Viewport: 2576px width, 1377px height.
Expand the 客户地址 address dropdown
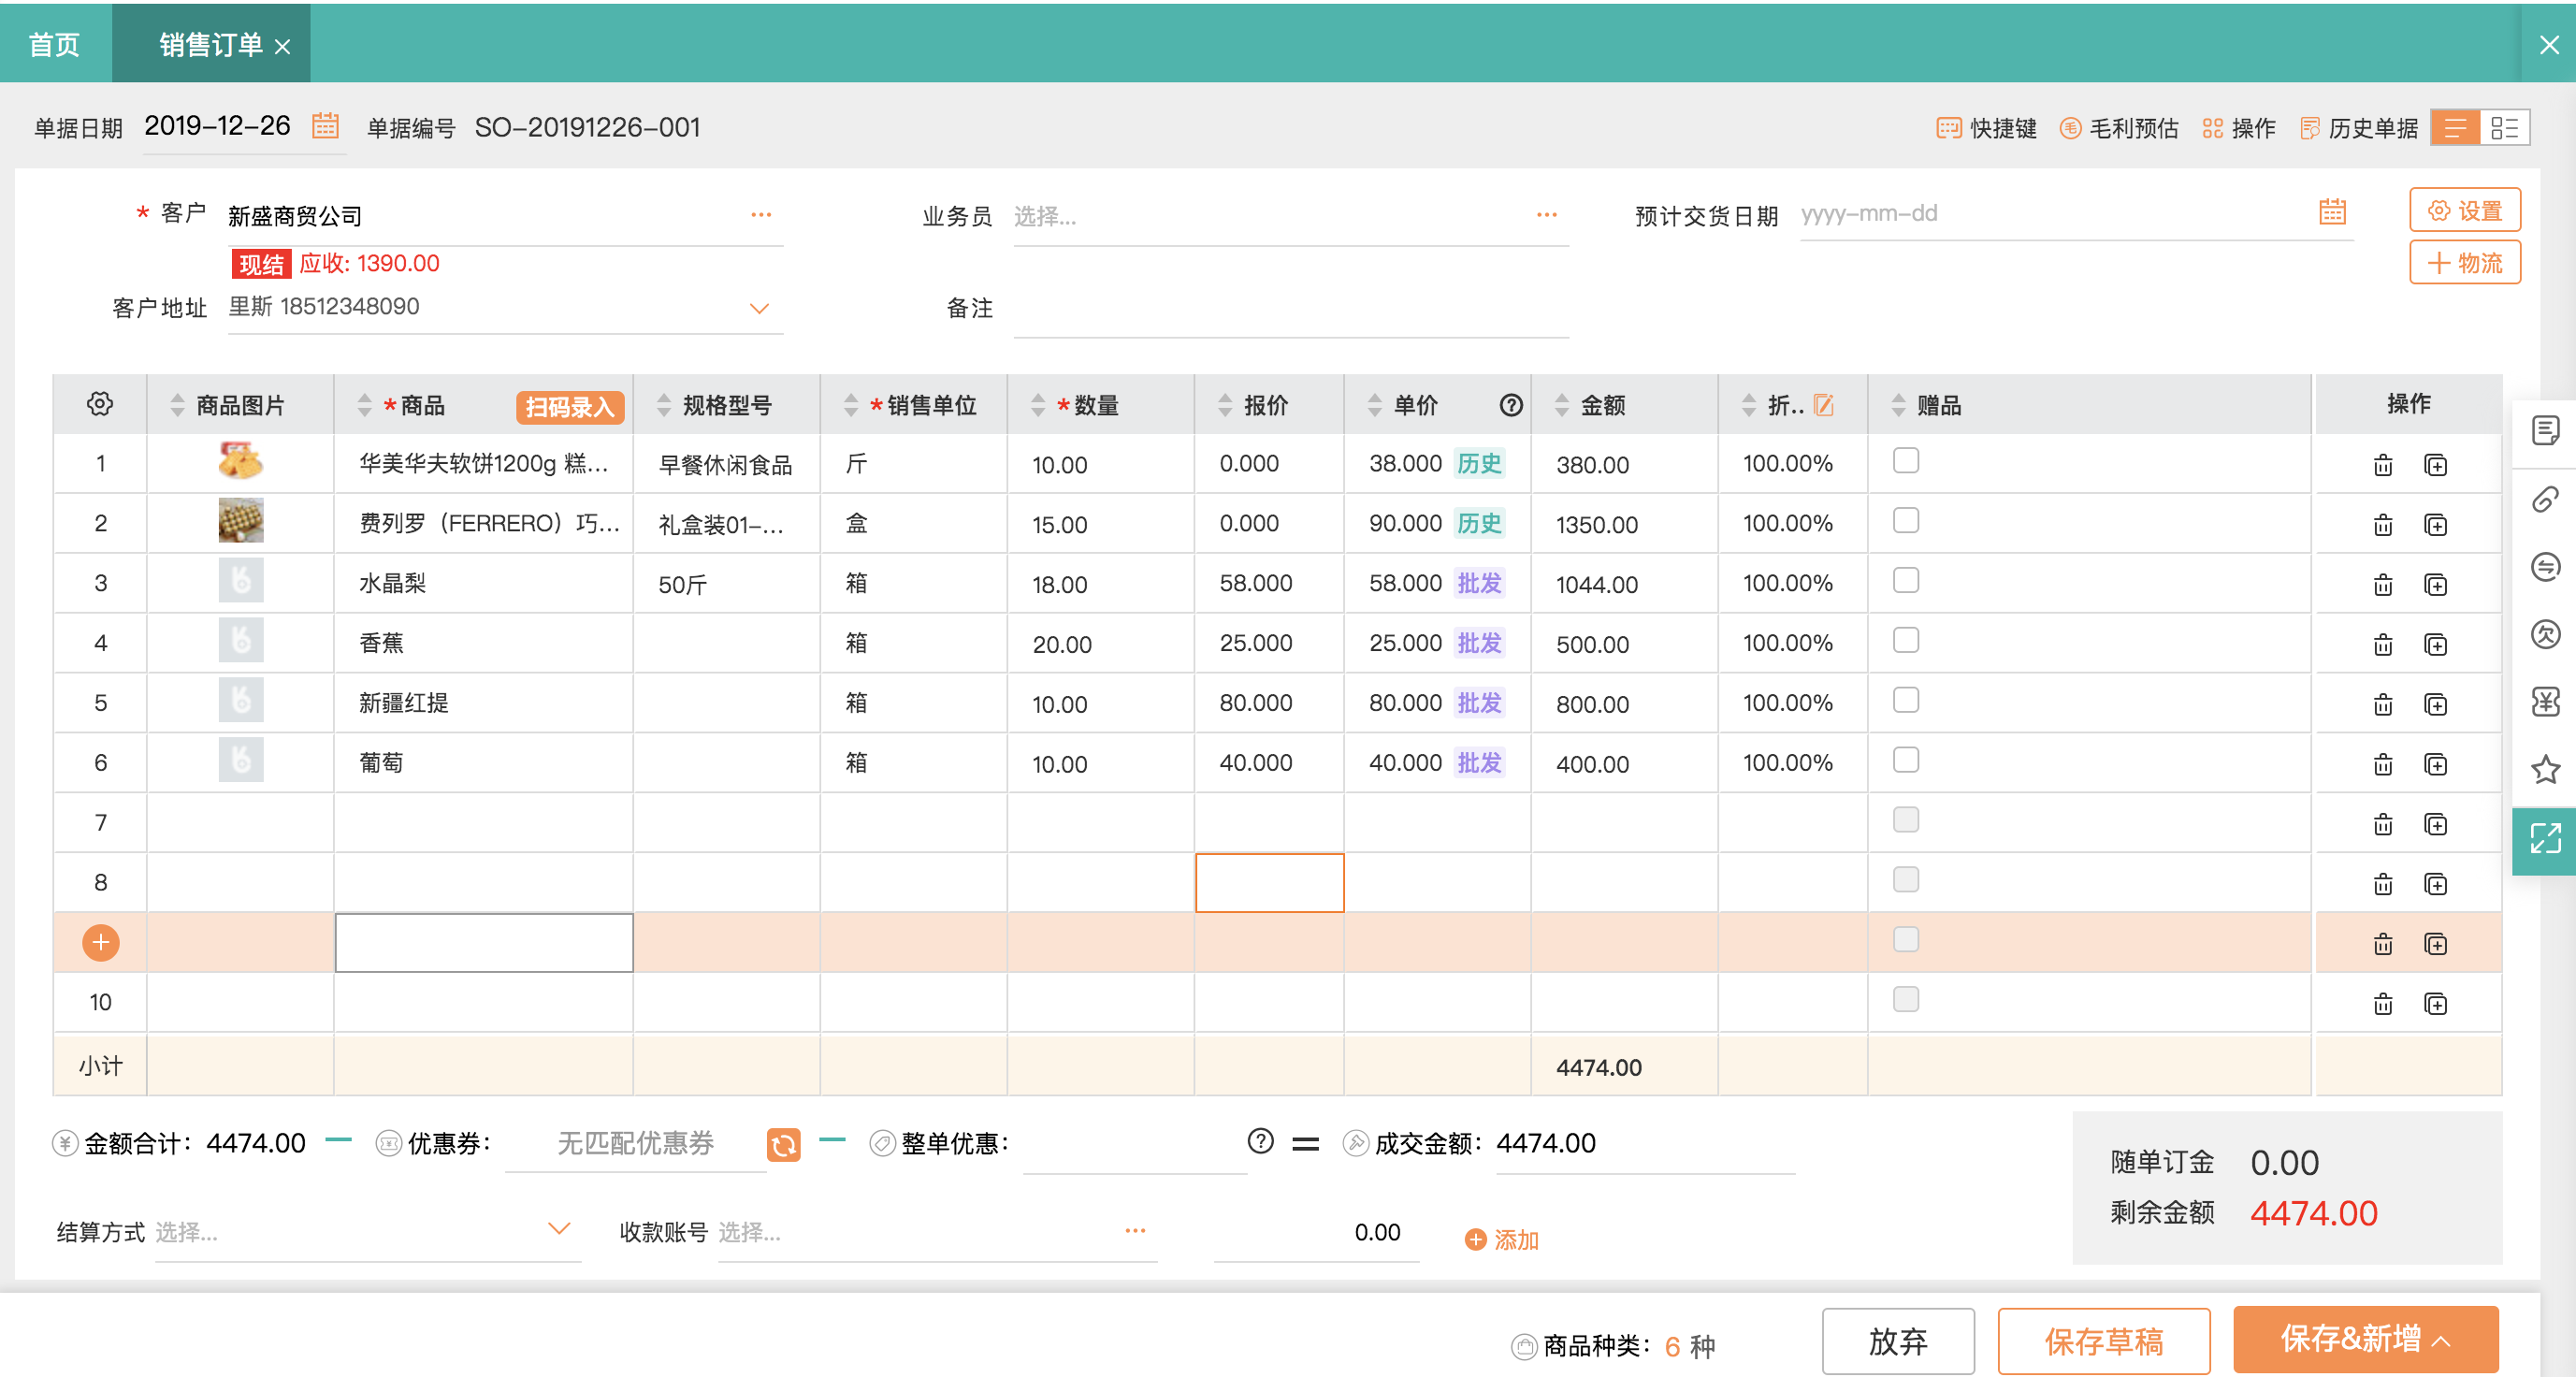point(761,309)
